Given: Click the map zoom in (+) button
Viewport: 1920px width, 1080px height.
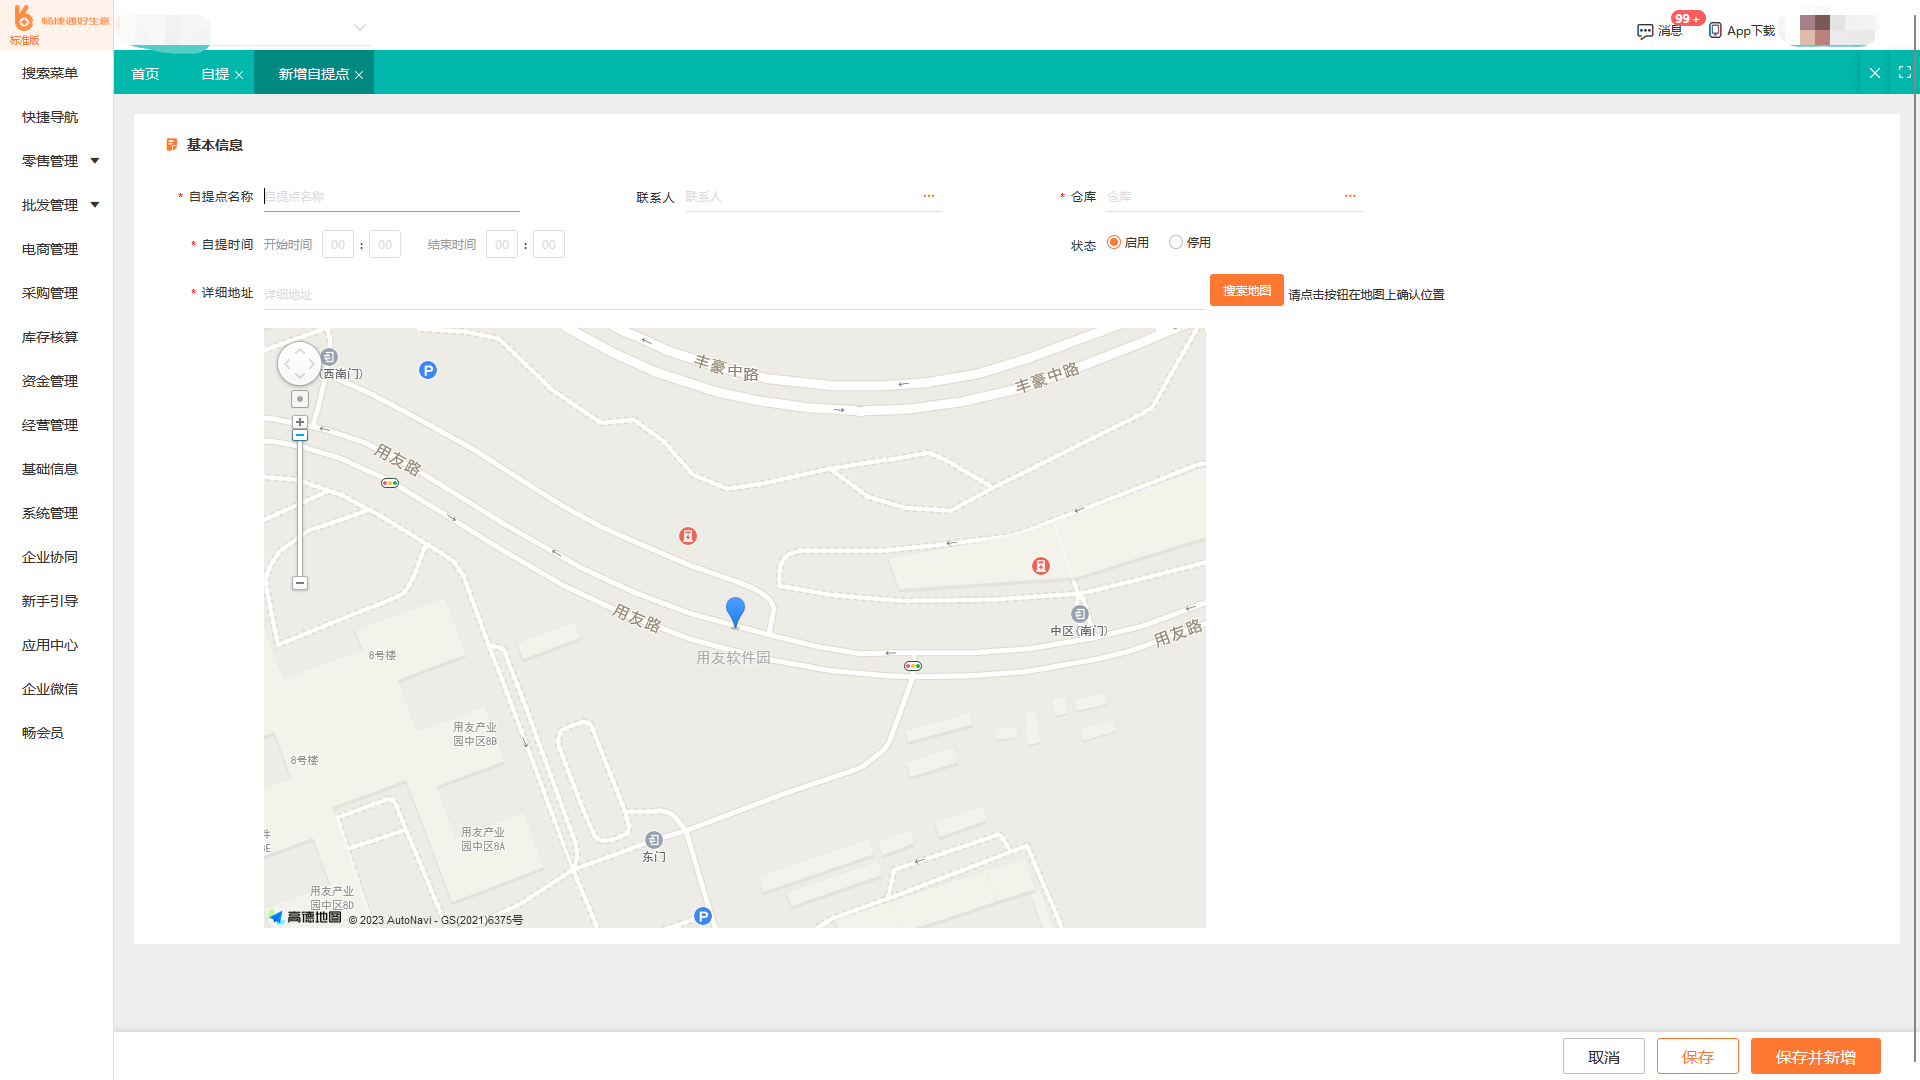Looking at the screenshot, I should (301, 422).
